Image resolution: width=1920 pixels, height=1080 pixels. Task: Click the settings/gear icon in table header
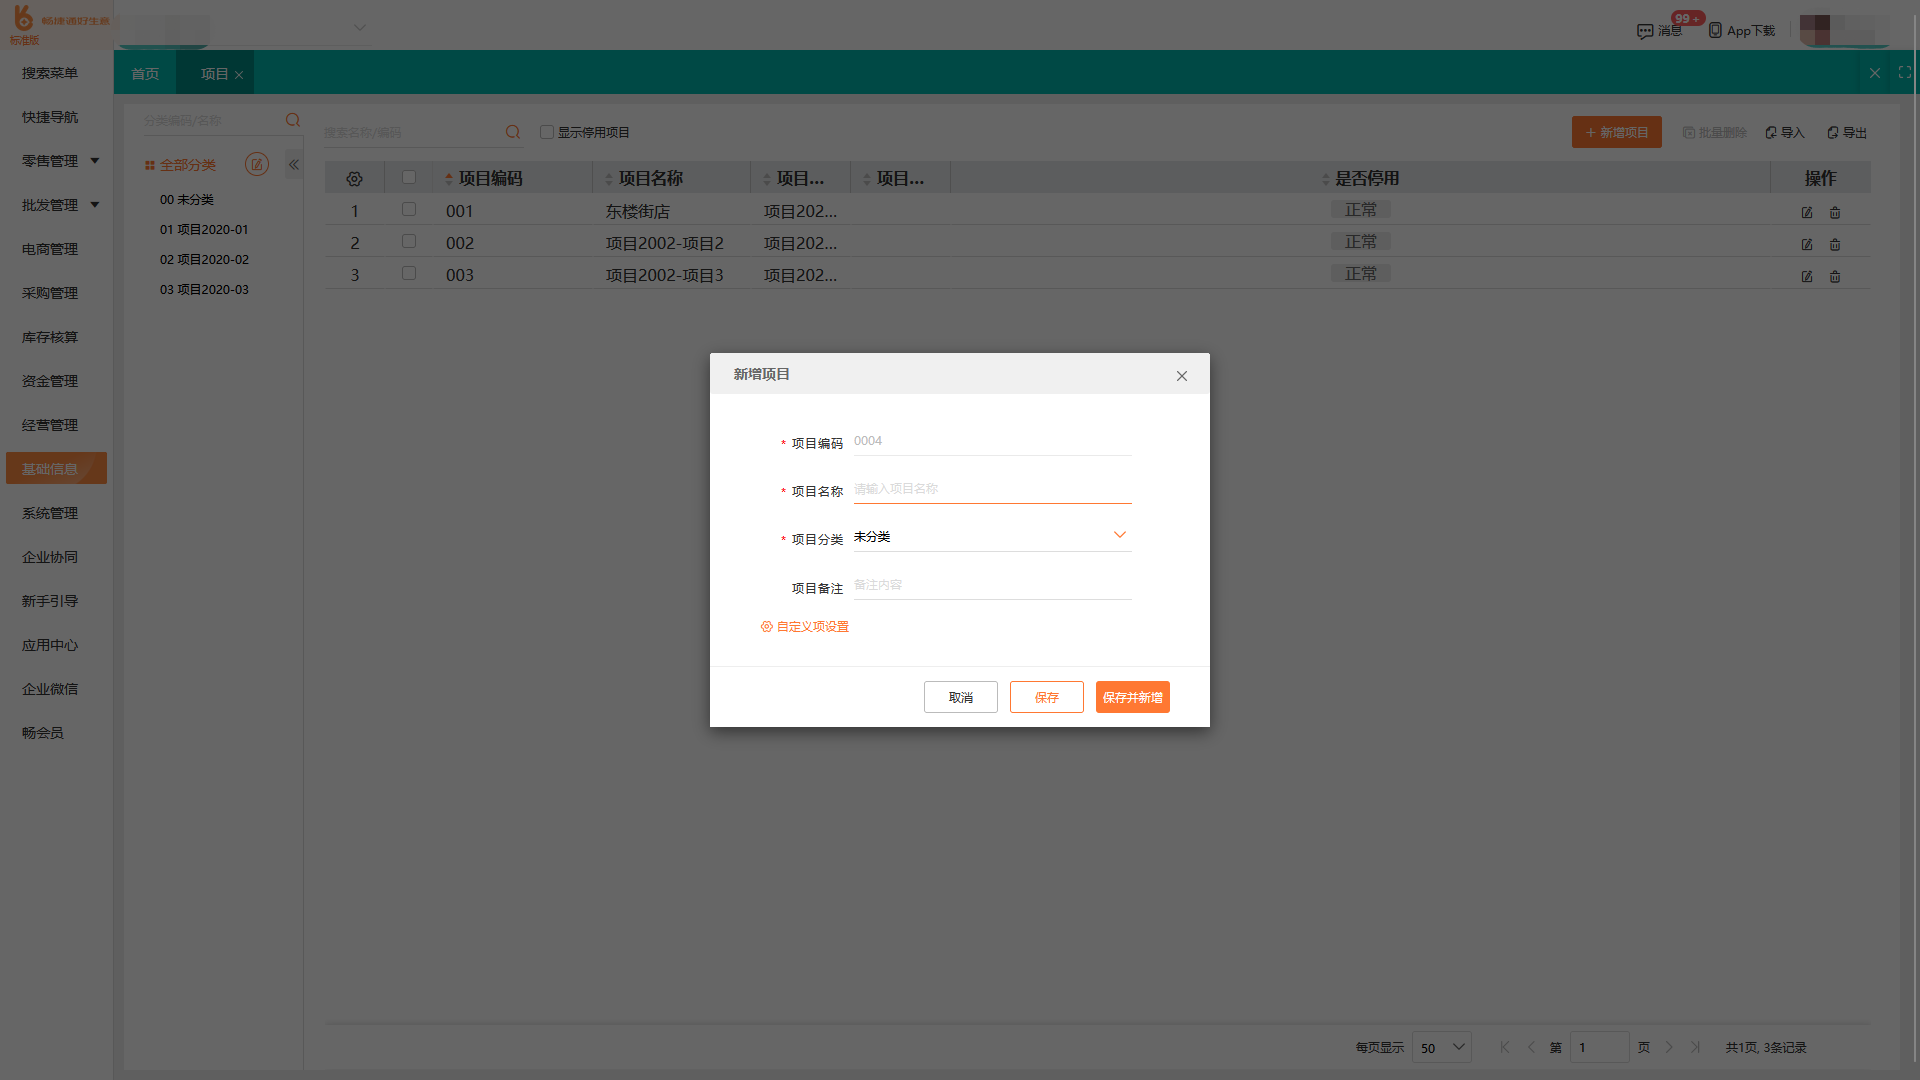pos(353,178)
